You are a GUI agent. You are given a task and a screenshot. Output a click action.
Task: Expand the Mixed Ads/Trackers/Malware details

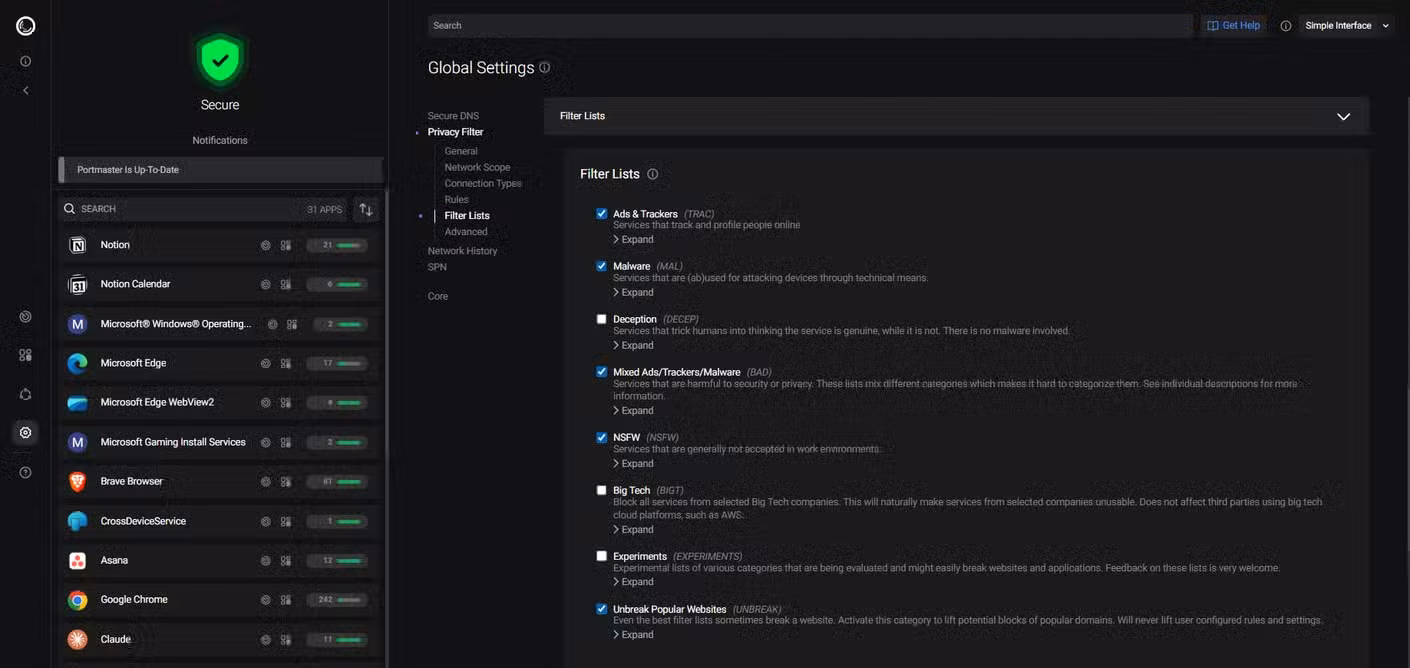click(x=633, y=411)
